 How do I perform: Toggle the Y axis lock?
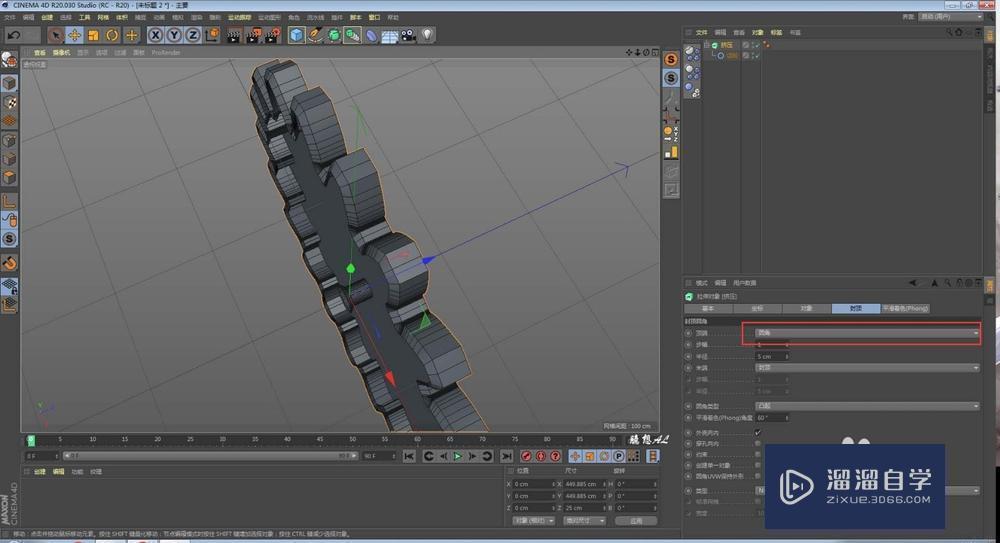pos(174,35)
